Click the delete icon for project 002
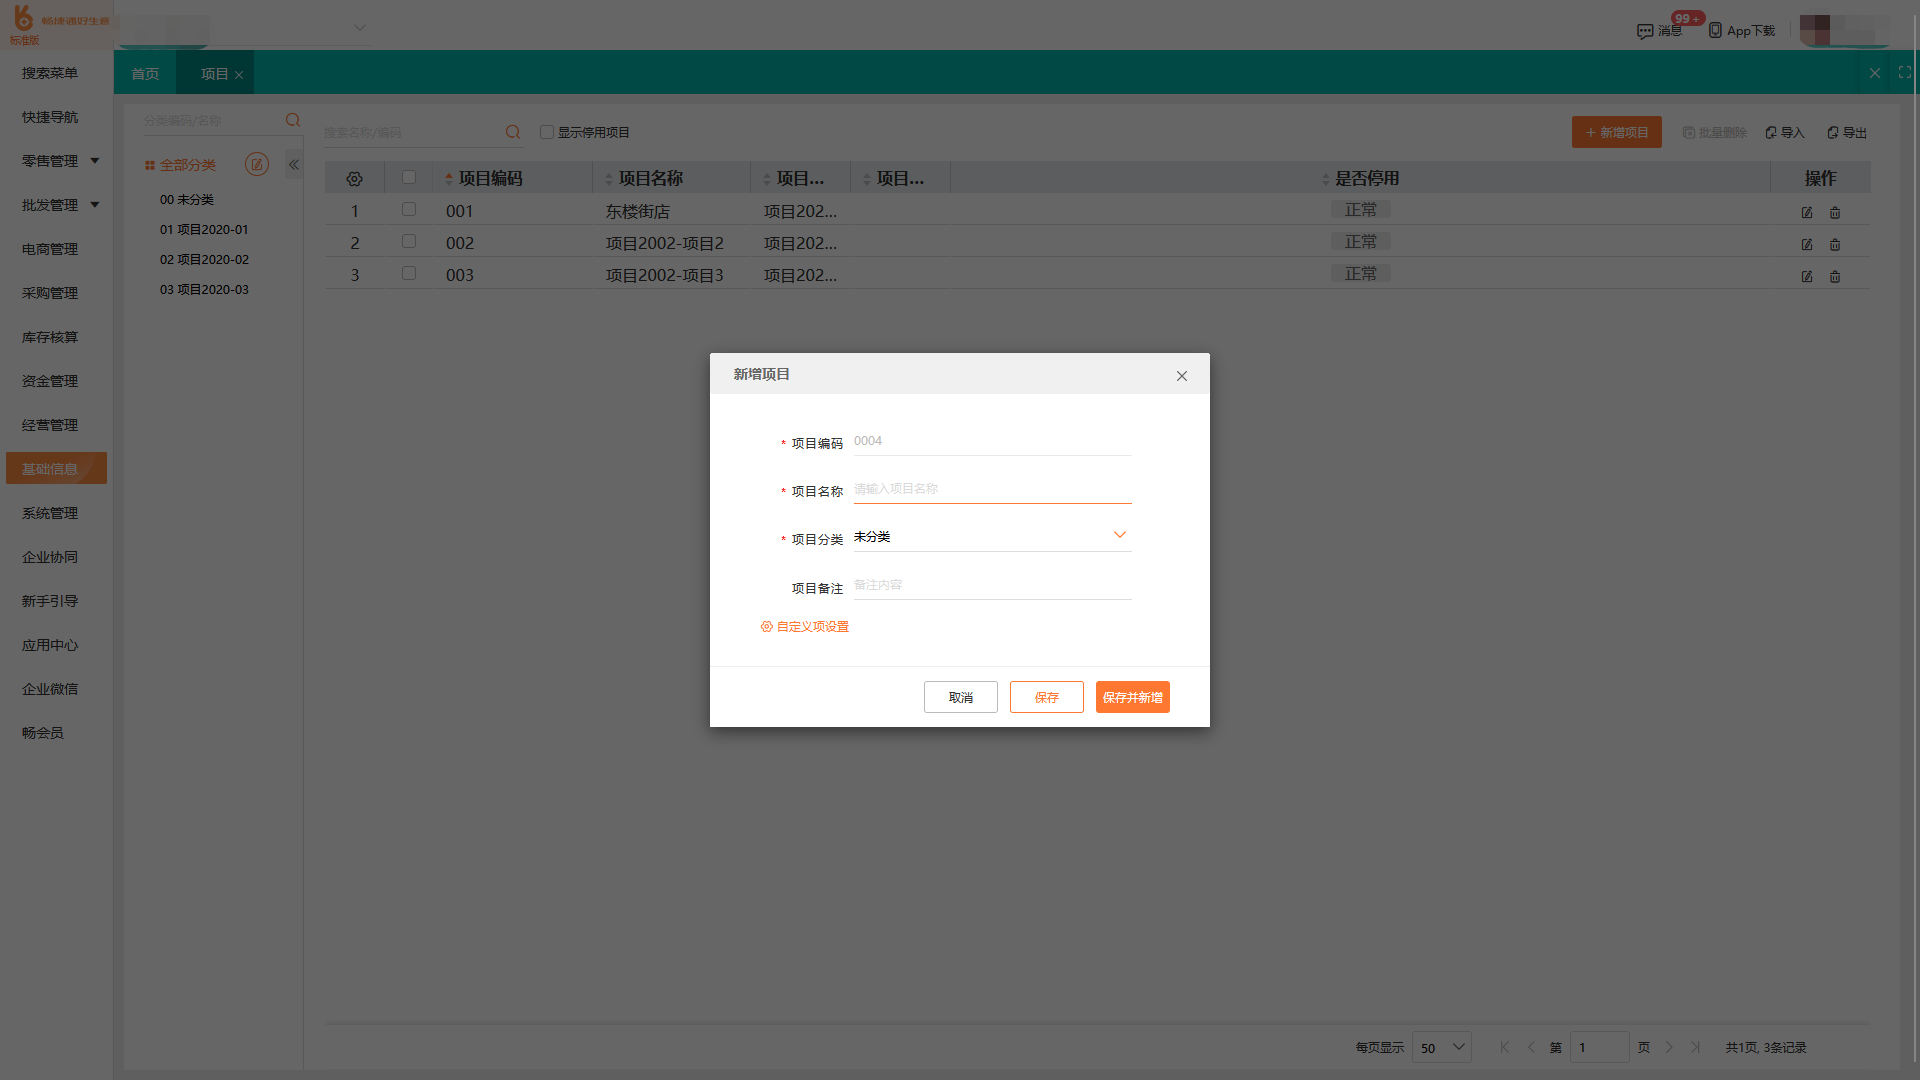The width and height of the screenshot is (1920, 1080). 1836,243
